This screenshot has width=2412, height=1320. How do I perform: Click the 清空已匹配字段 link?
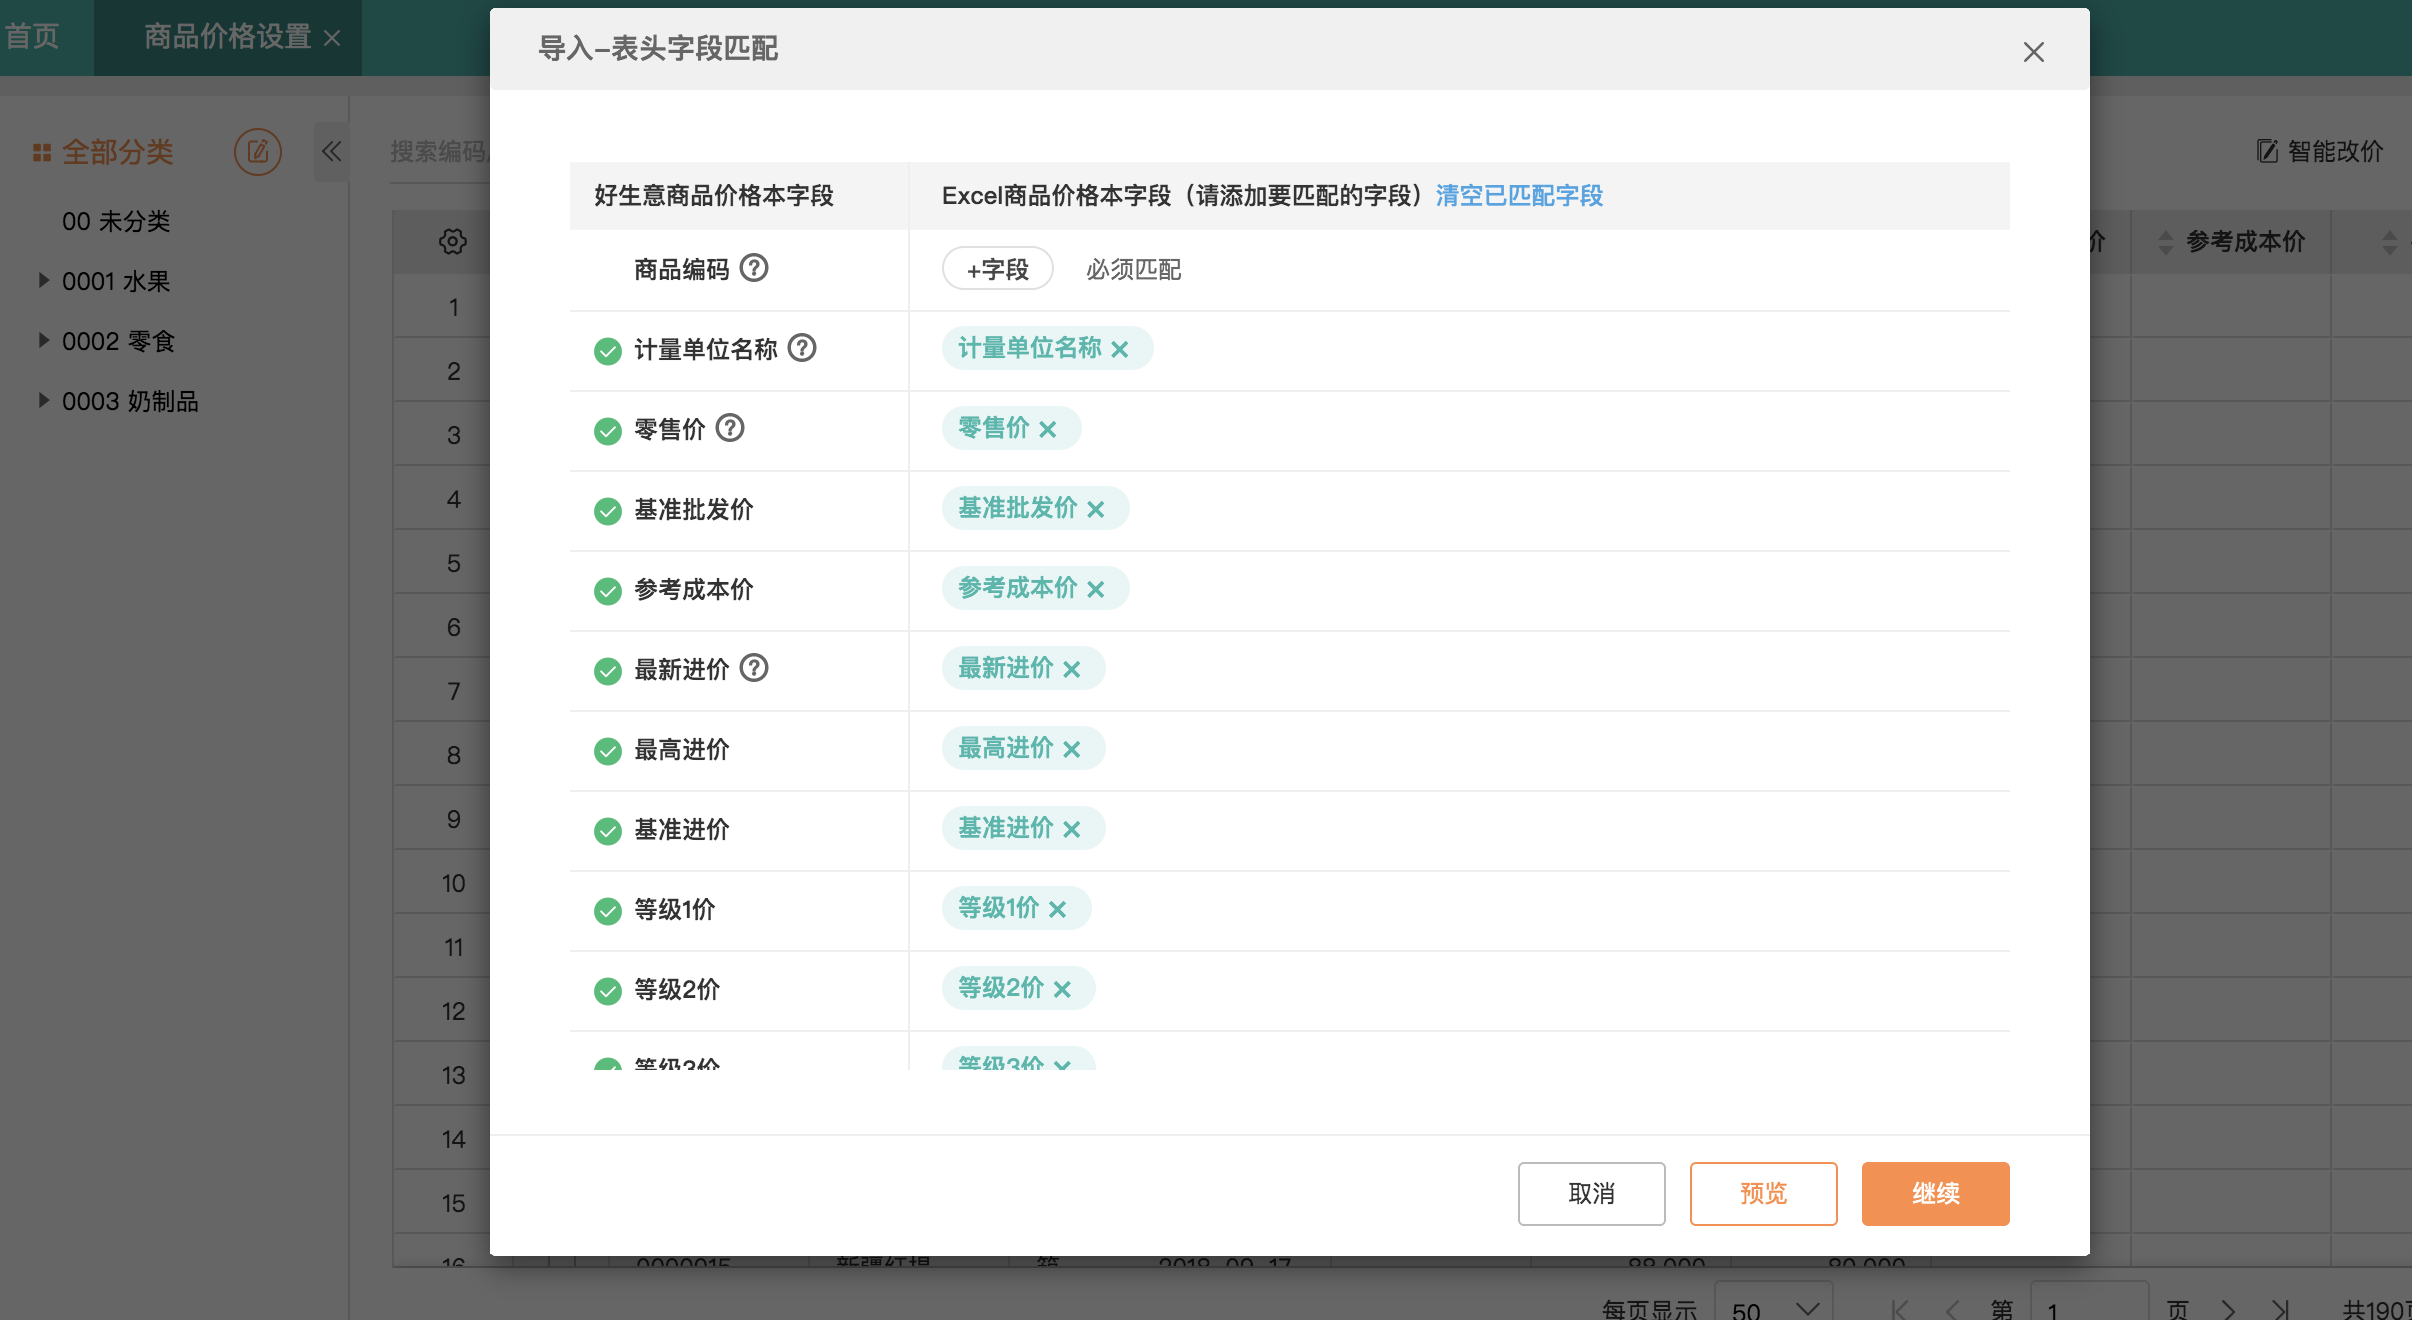(1520, 195)
